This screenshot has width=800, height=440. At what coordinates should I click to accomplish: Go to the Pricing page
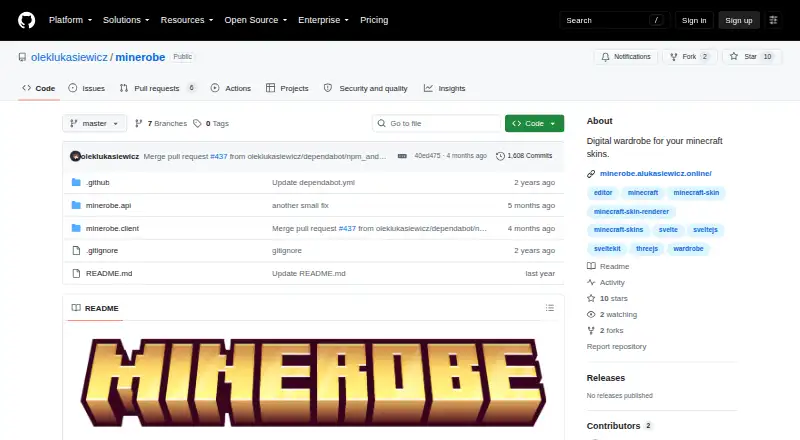(x=374, y=20)
